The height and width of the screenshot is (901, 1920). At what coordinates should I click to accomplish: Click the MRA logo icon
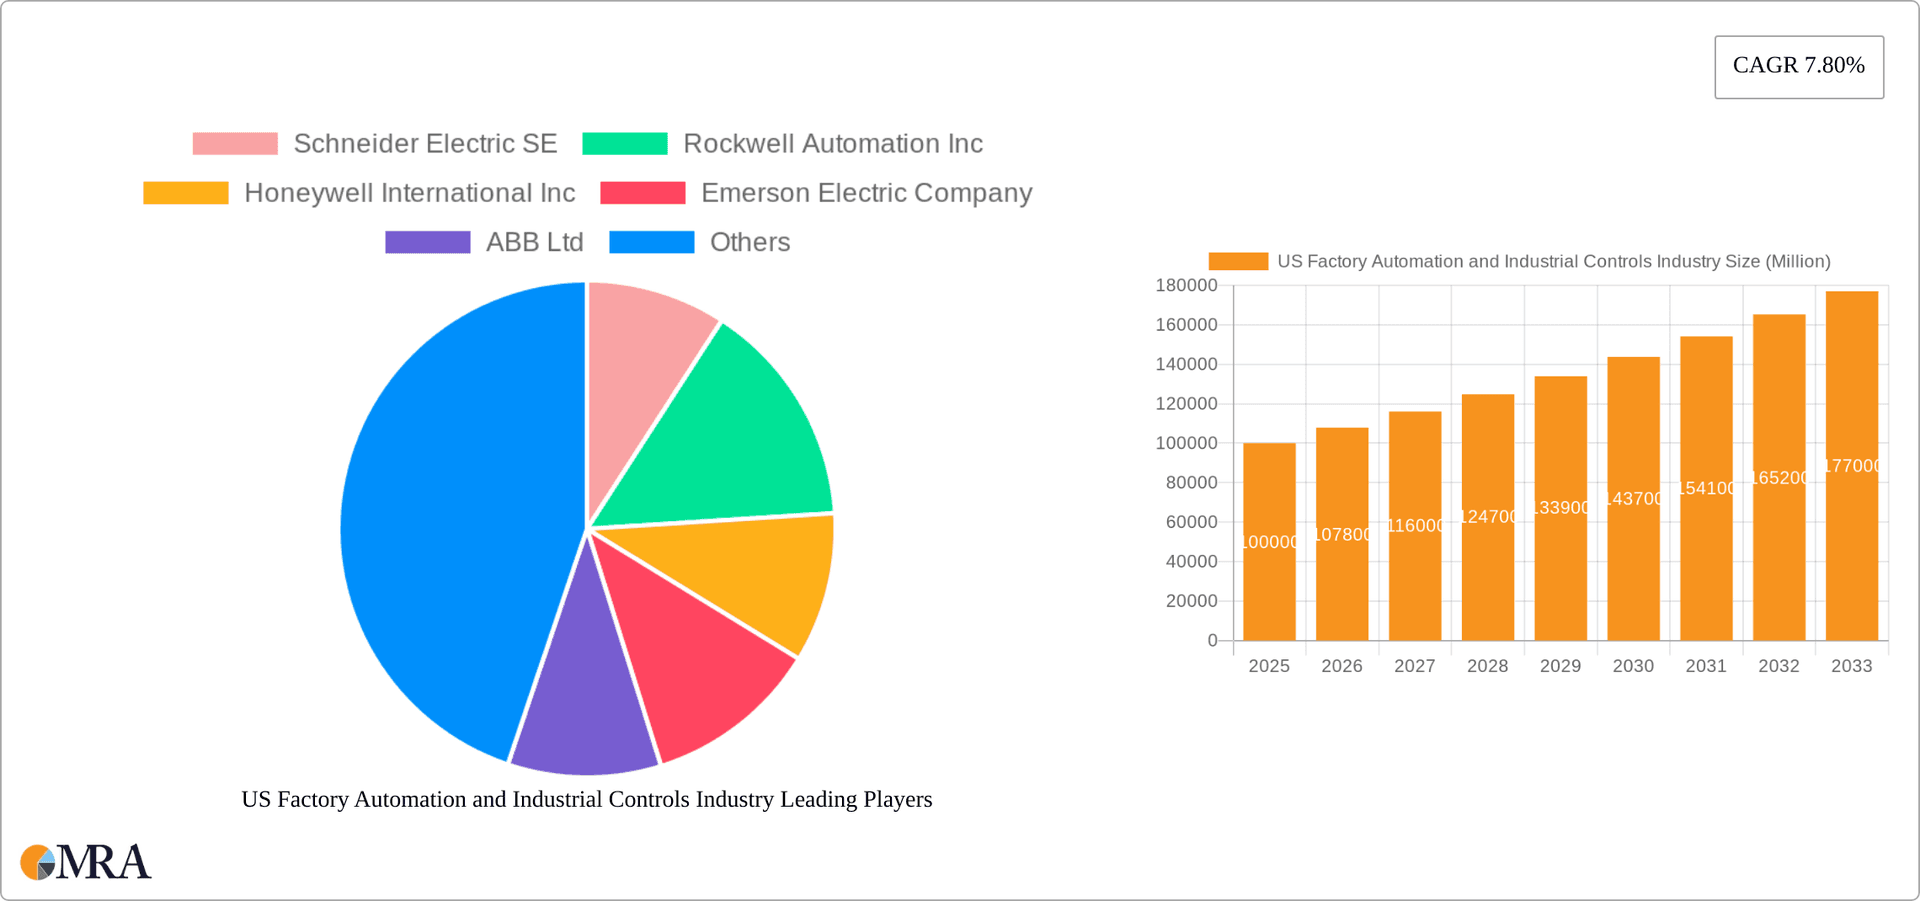click(x=38, y=862)
